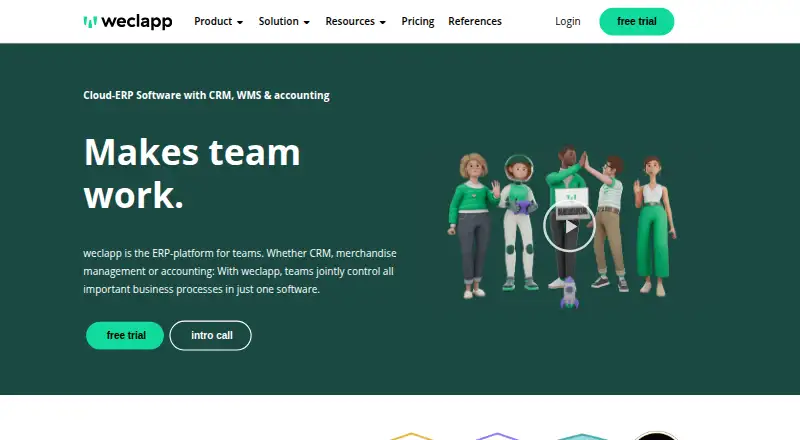The image size is (800, 440).
Task: Open the Resources dropdown menu
Action: [356, 21]
